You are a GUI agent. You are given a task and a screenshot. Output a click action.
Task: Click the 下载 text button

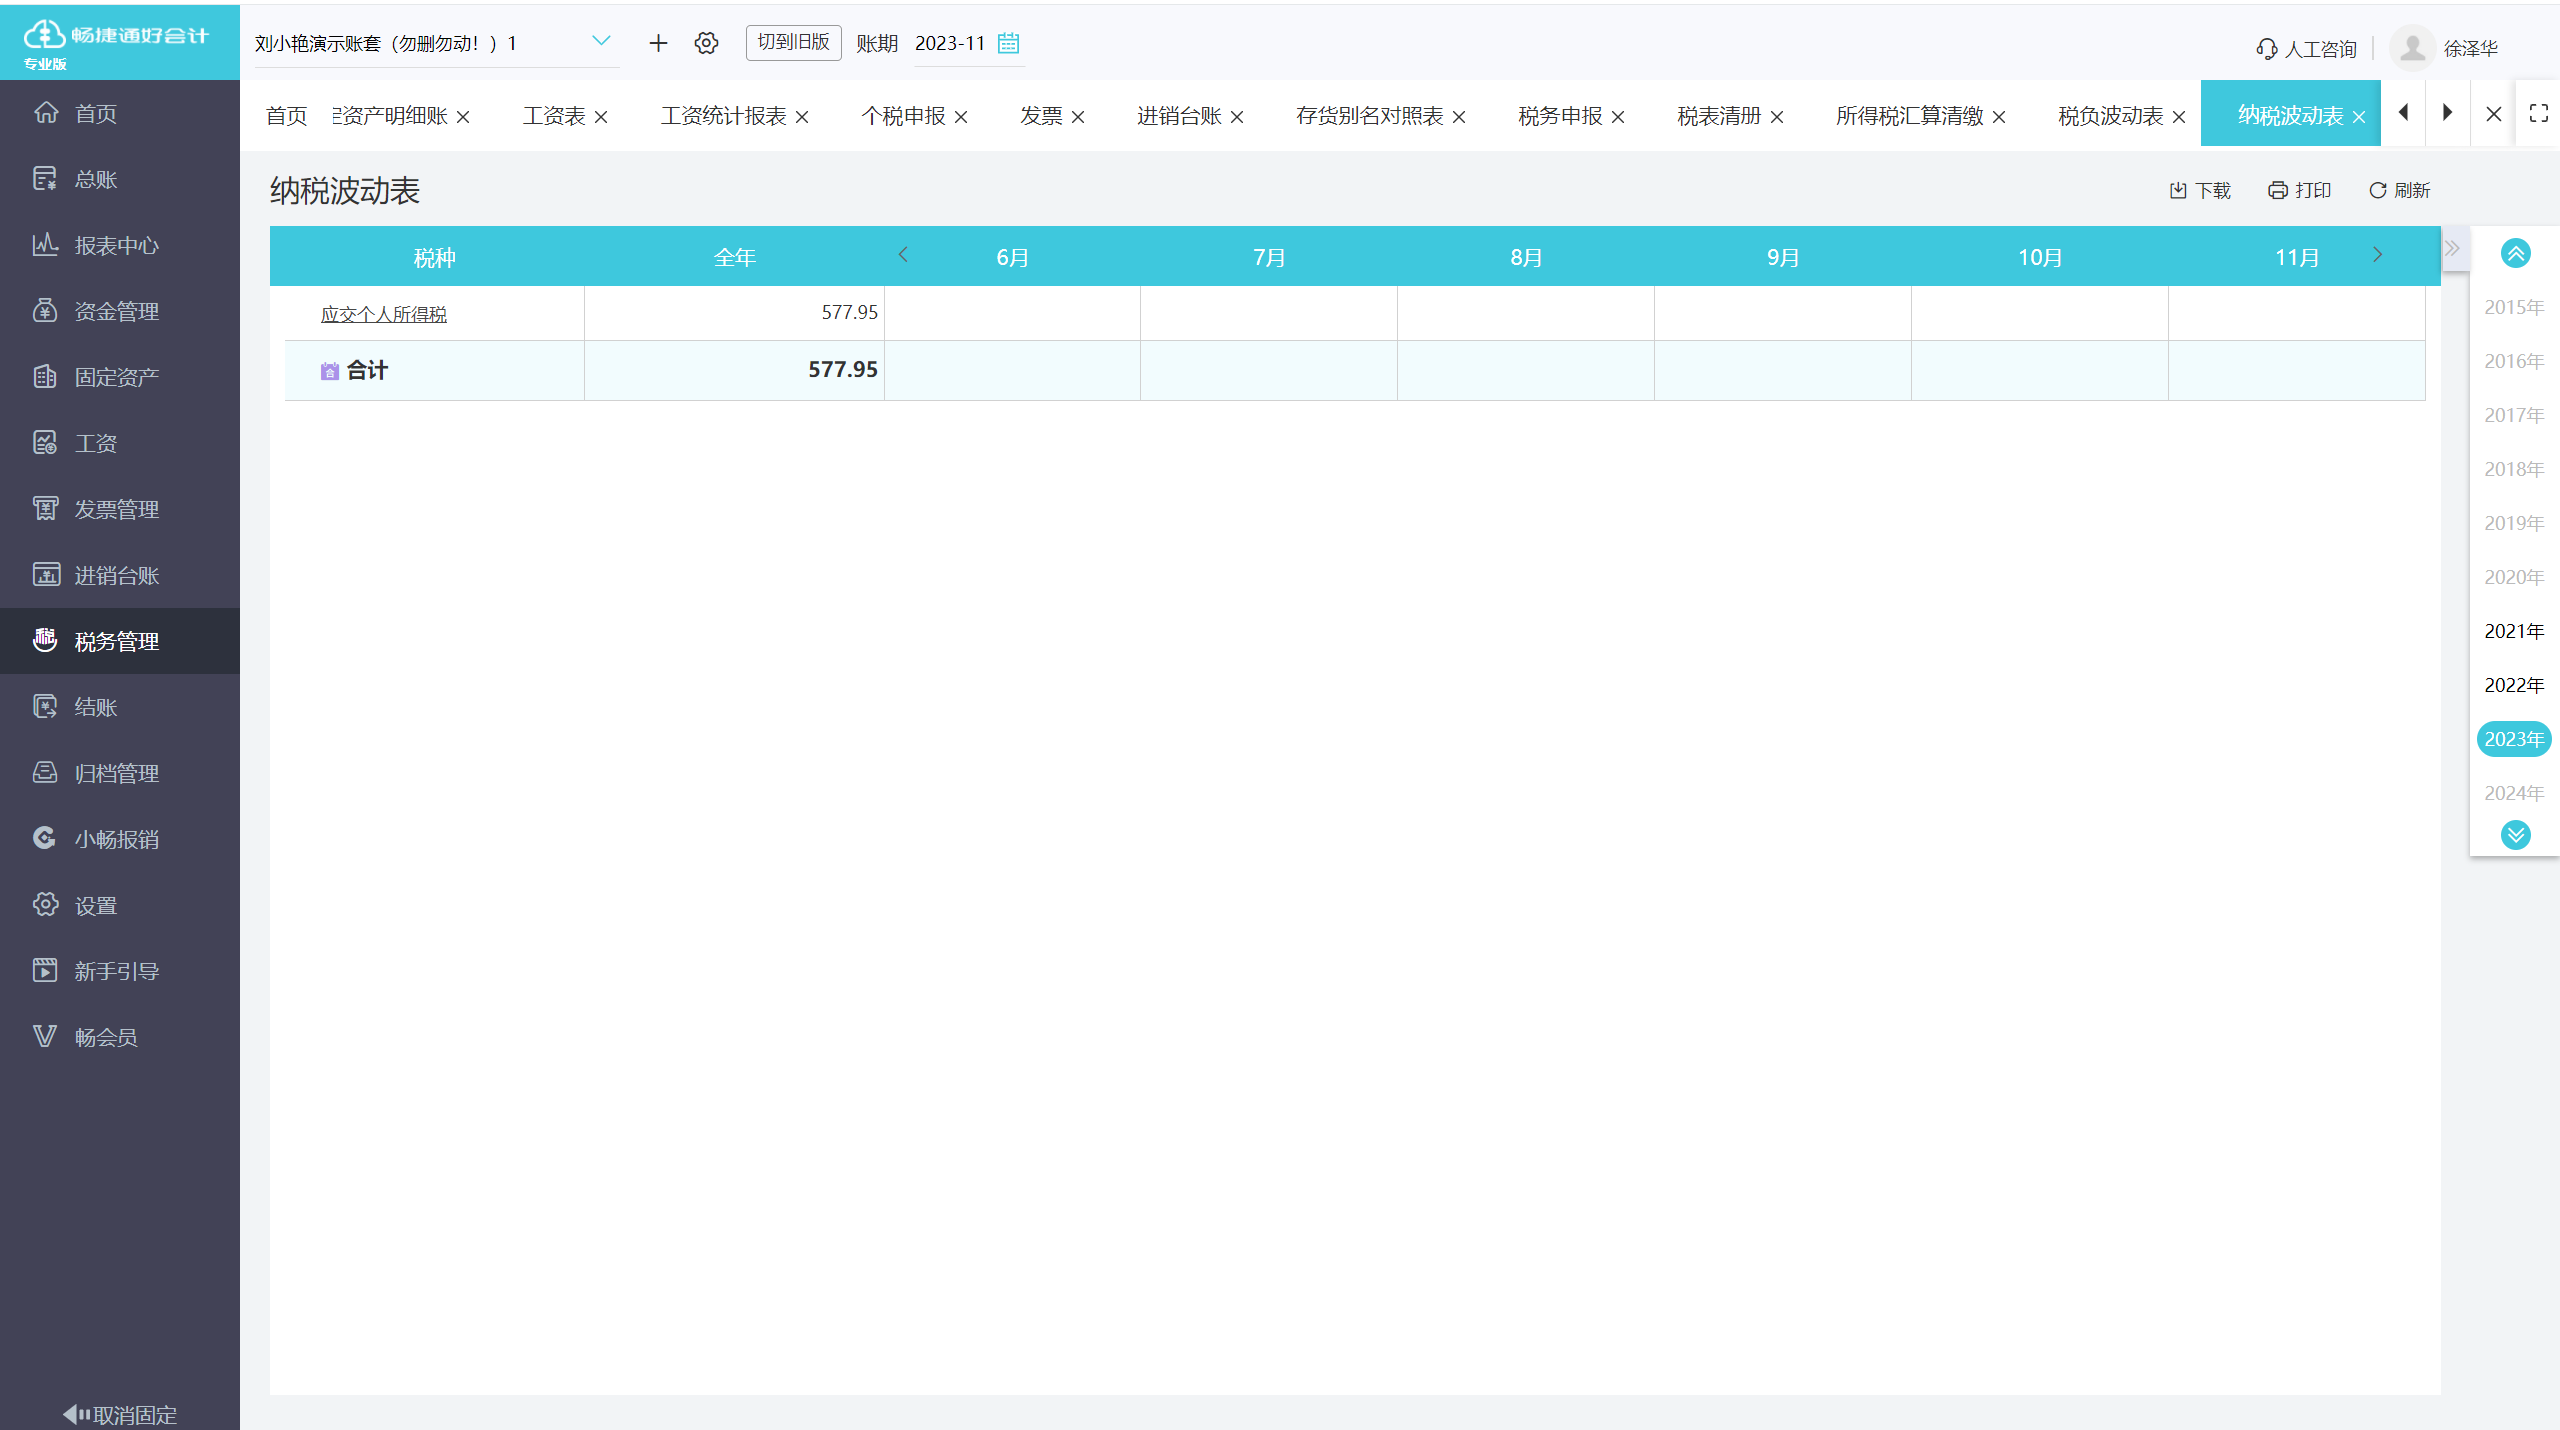(x=2201, y=190)
